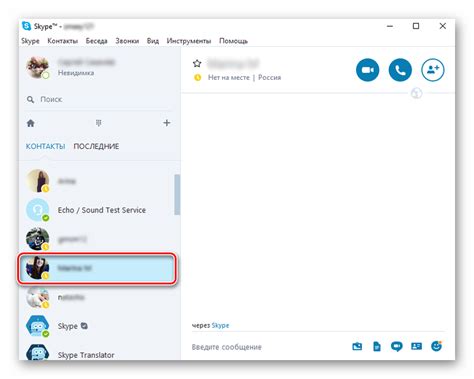Mark the contact as favorite with the star
This screenshot has height=379, width=474.
pos(197,63)
